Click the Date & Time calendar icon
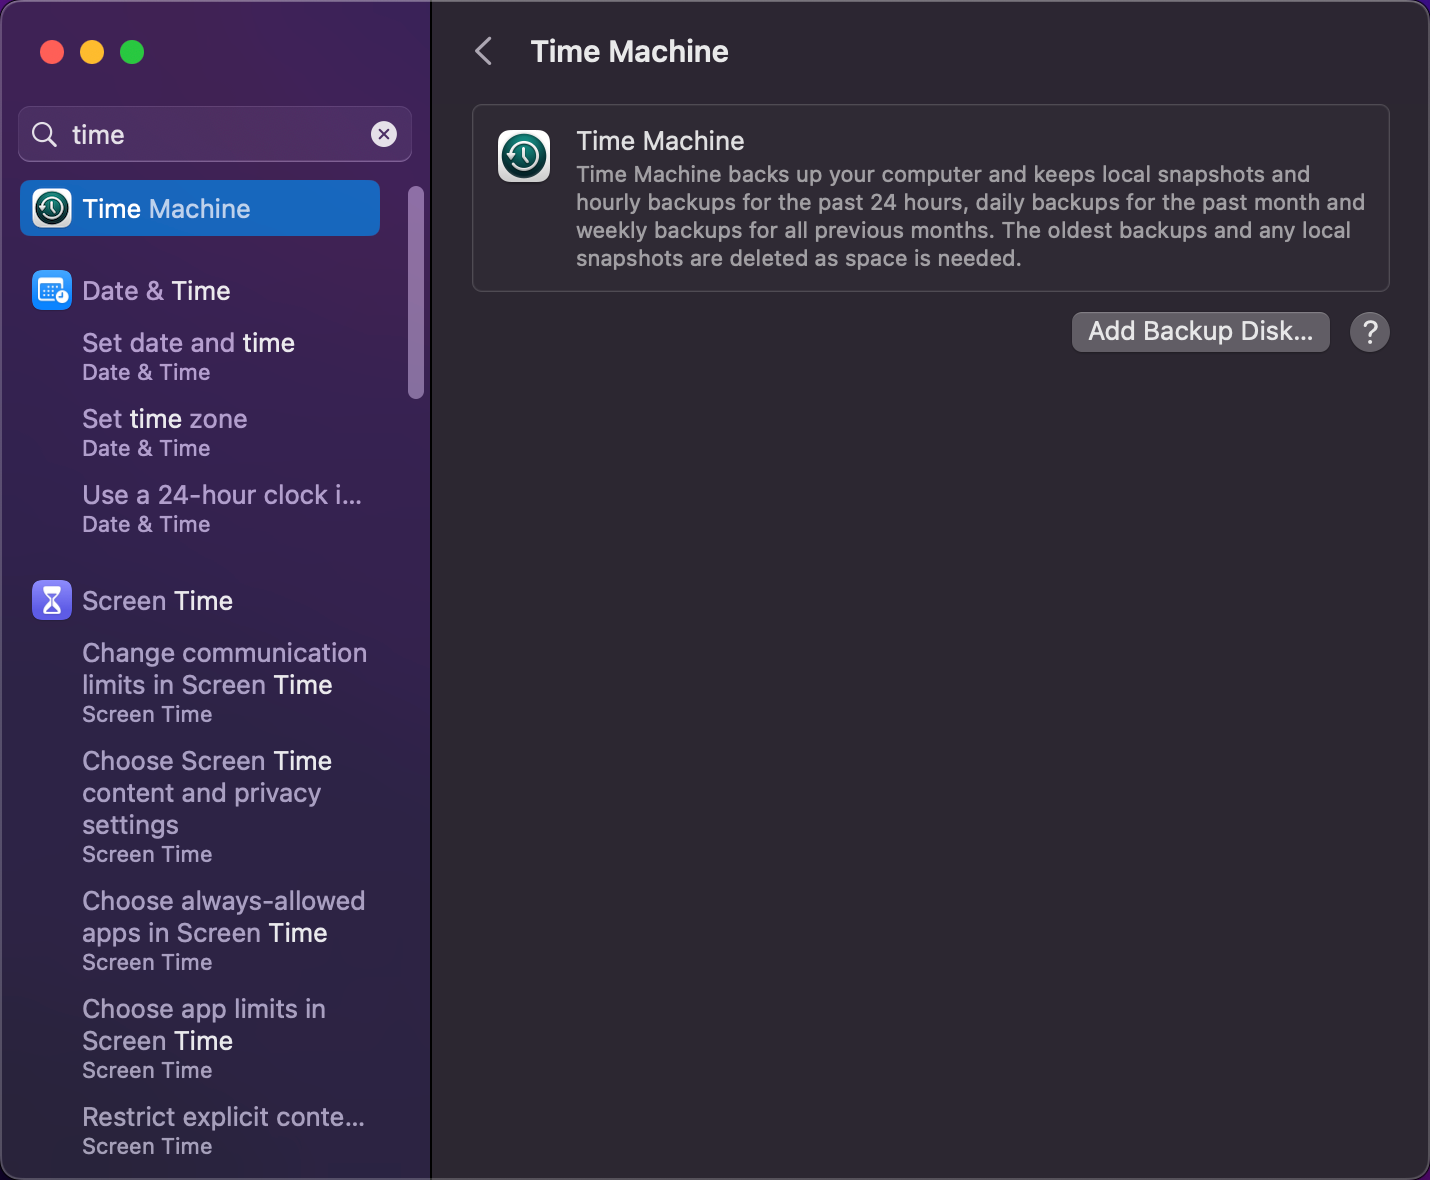Screen dimensions: 1430x1180 (x=52, y=291)
